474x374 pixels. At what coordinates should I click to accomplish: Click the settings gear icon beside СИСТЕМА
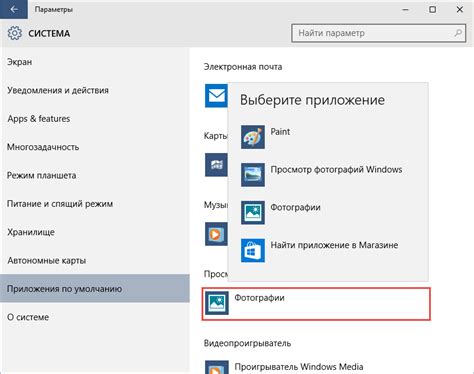tap(14, 33)
